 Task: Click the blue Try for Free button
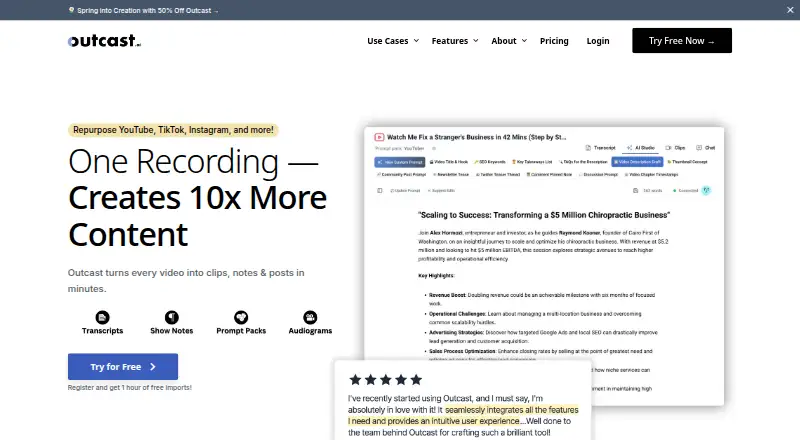coord(122,366)
